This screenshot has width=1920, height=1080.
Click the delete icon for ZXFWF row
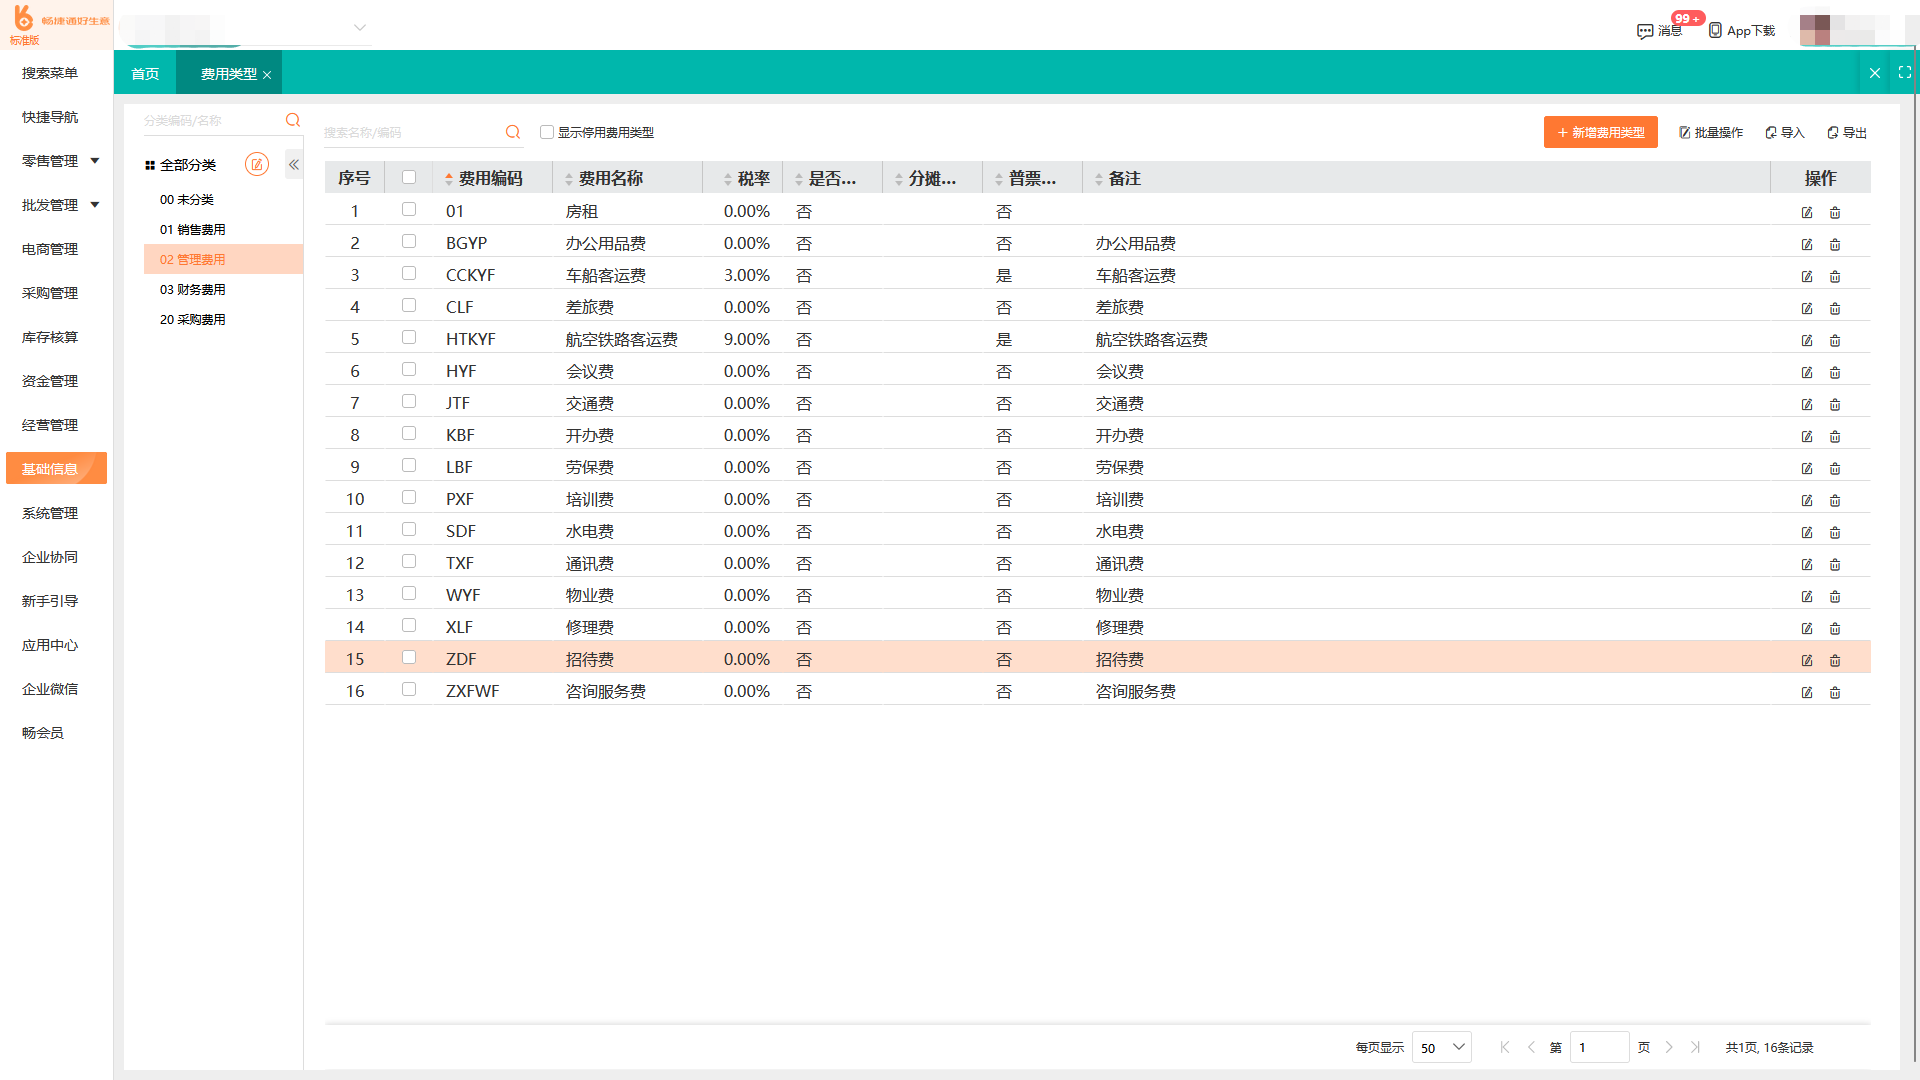coord(1834,691)
